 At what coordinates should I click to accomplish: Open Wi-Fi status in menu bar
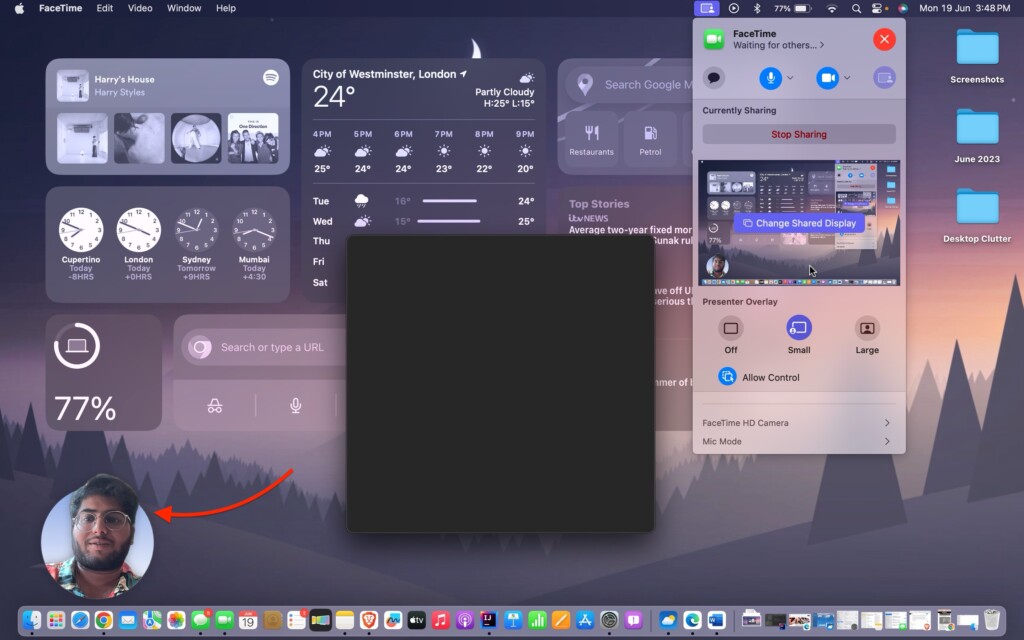pos(831,8)
